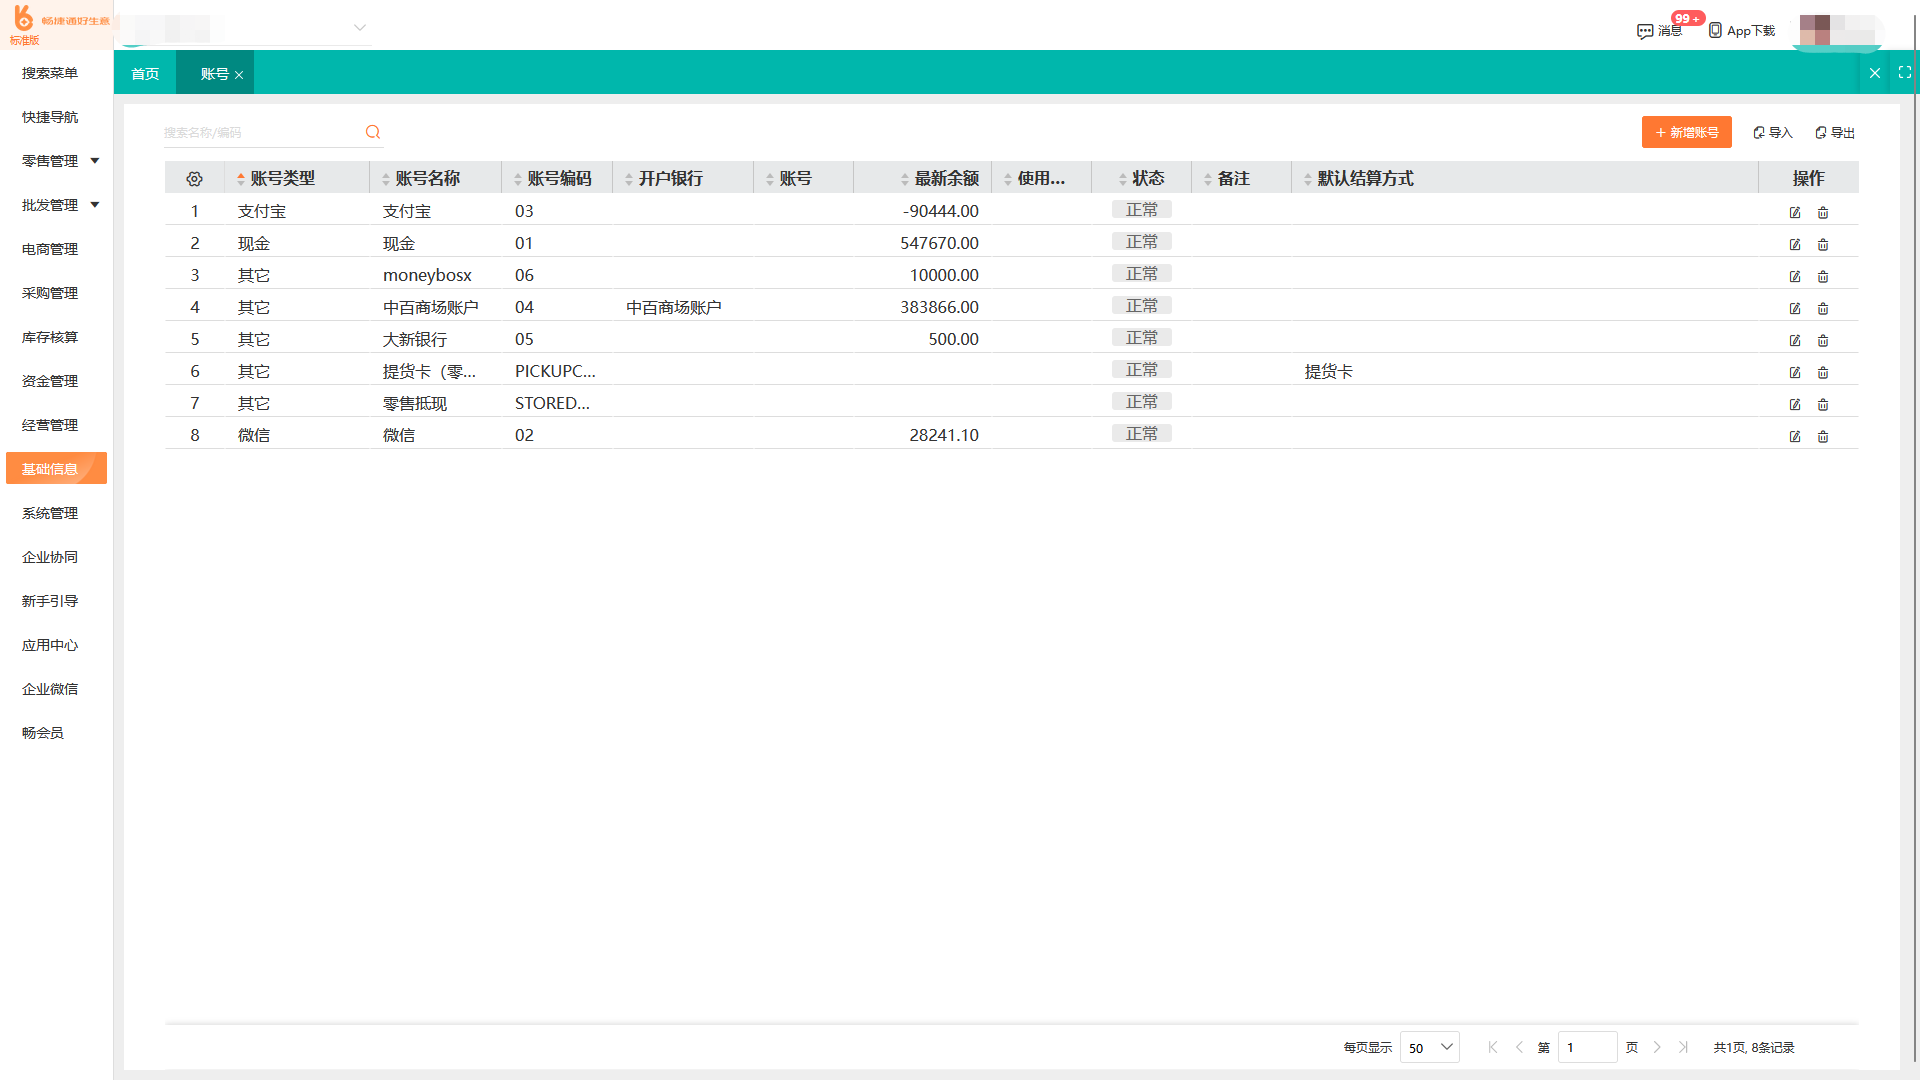Click the delete icon for 现金 account
Screen dimensions: 1920x1080
pyautogui.click(x=1824, y=243)
